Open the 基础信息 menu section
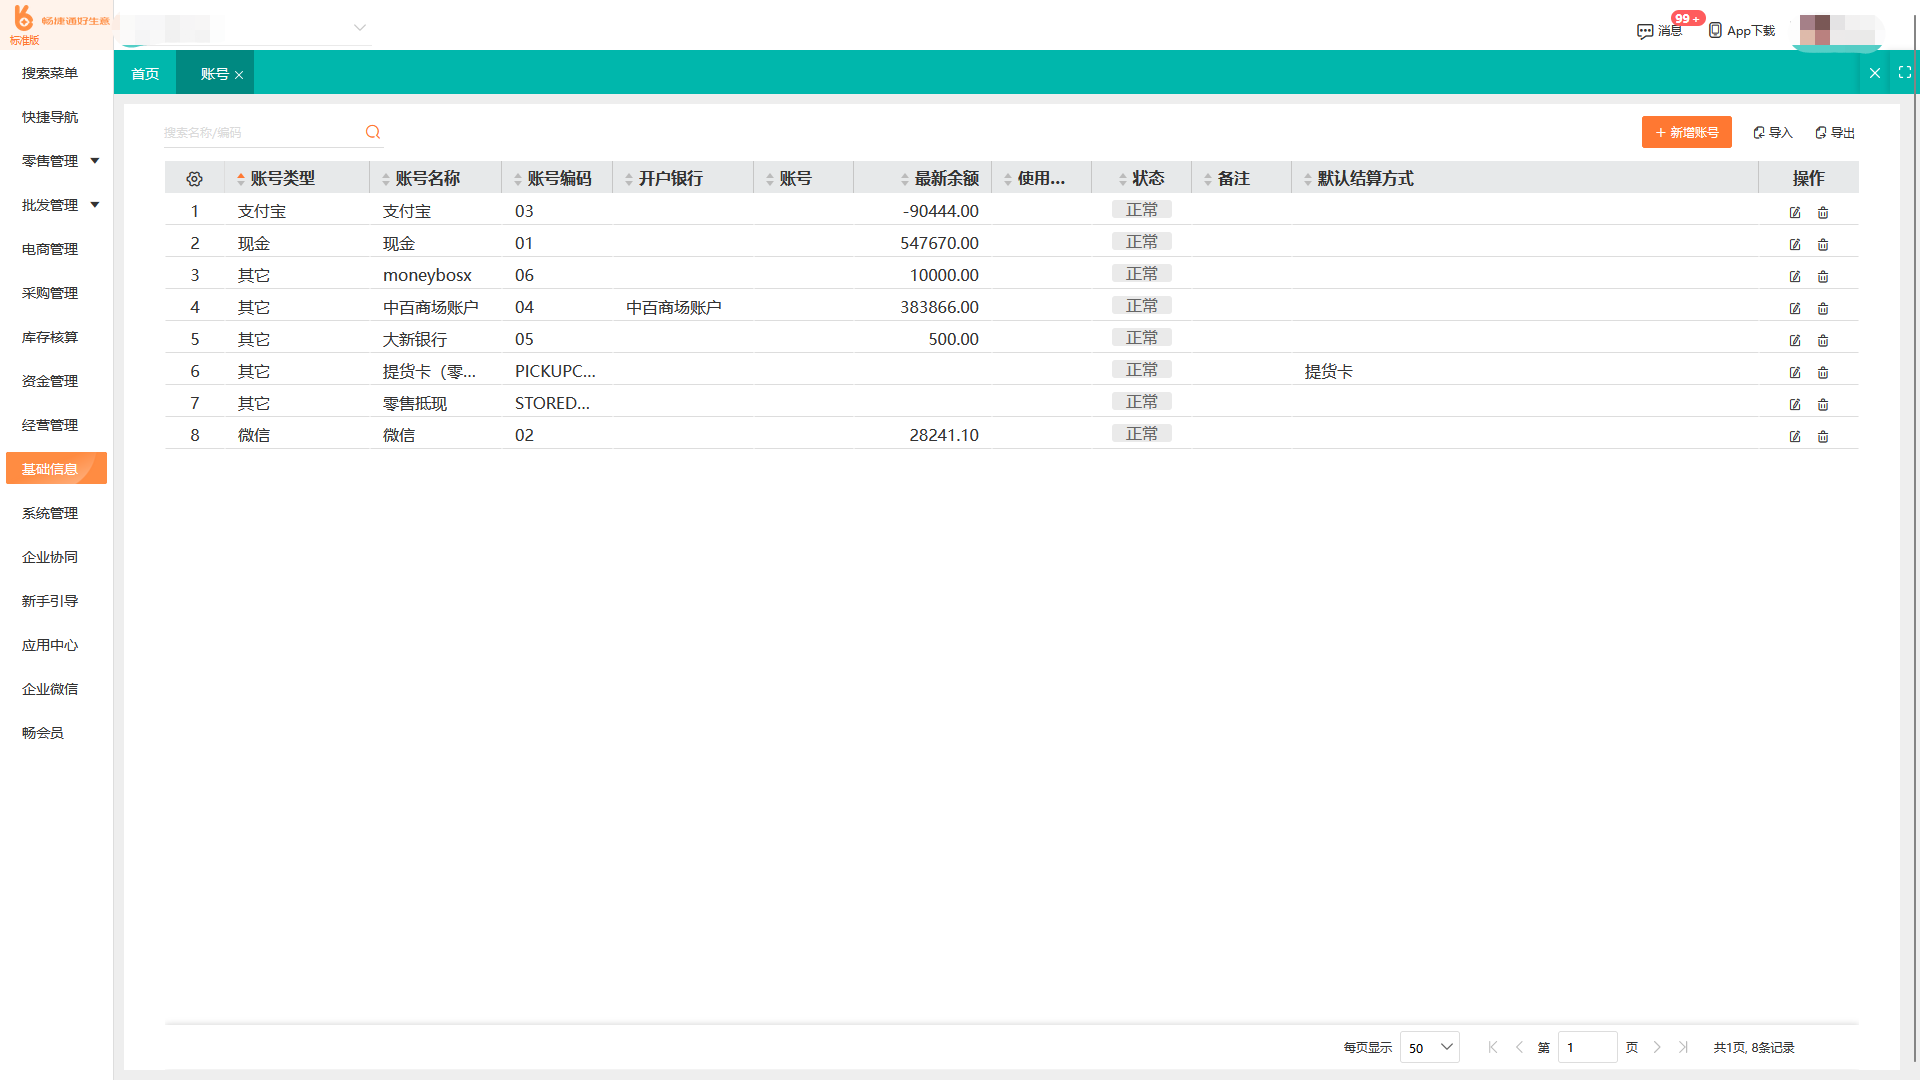Screen dimensions: 1920x1080 point(53,468)
